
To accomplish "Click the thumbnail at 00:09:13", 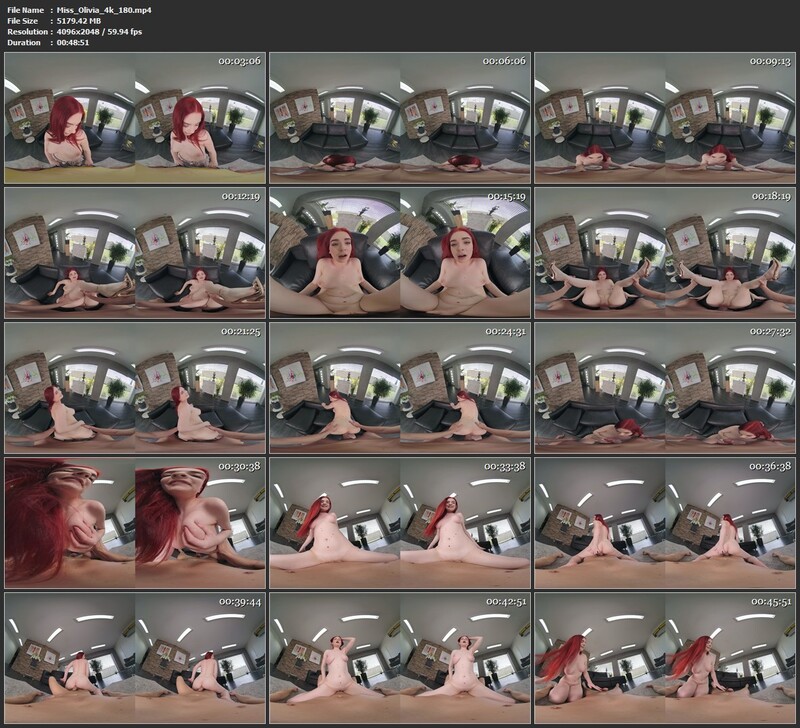I will pos(665,117).
